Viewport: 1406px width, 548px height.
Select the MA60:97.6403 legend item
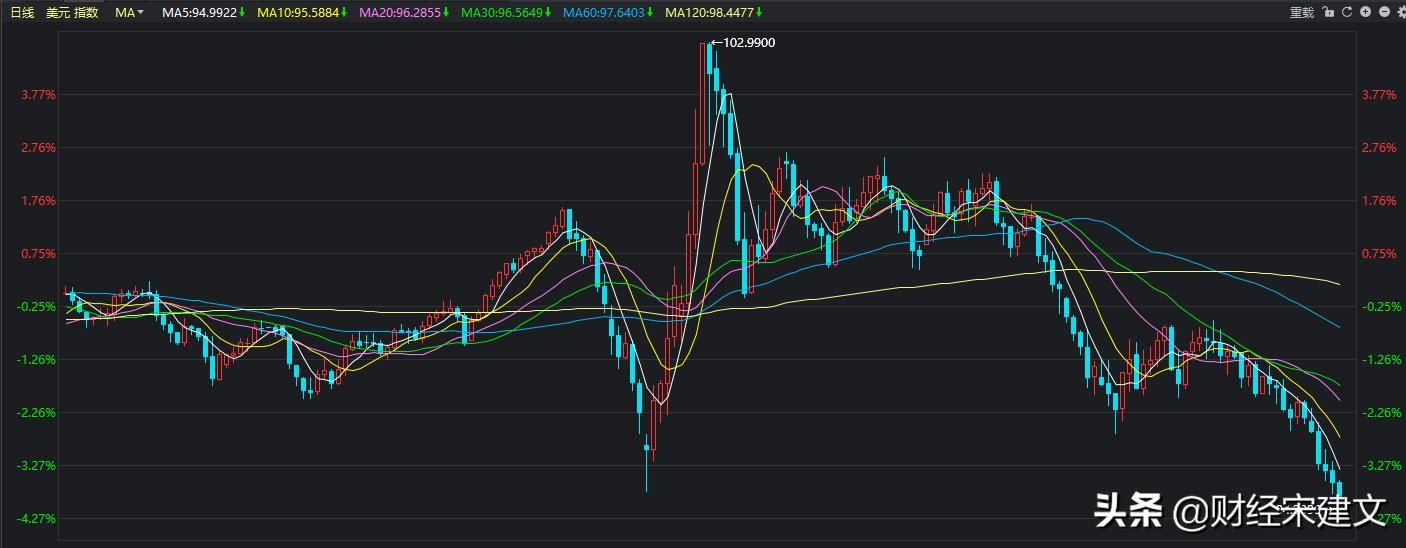[x=603, y=12]
